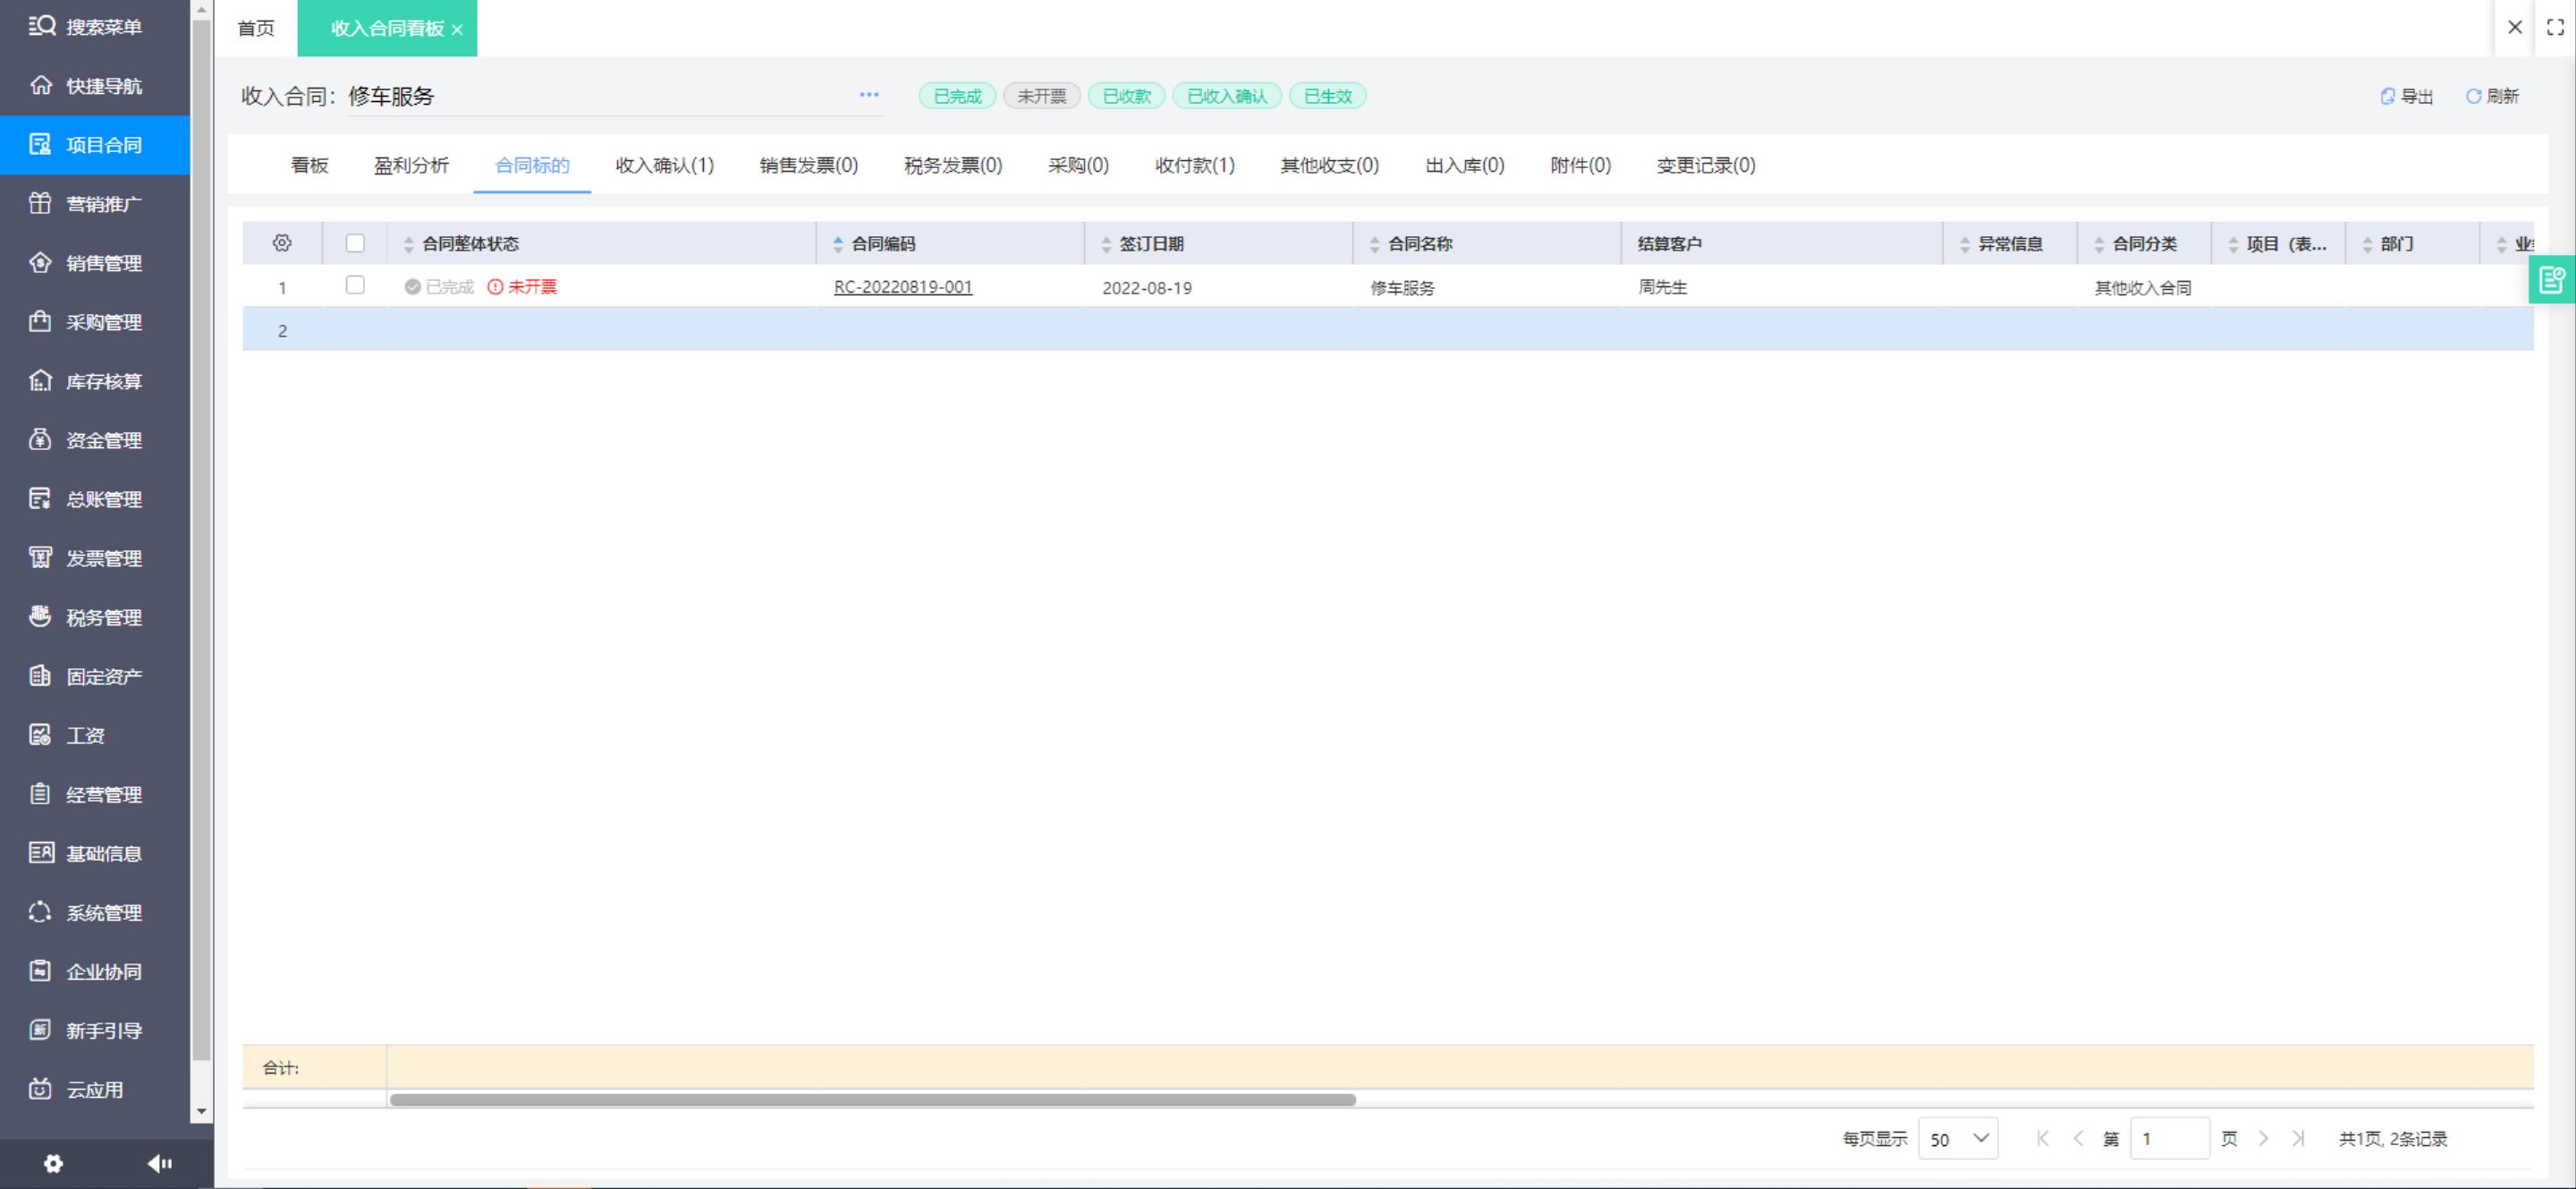Select the 合同标的 tab
This screenshot has width=2576, height=1189.
click(530, 165)
